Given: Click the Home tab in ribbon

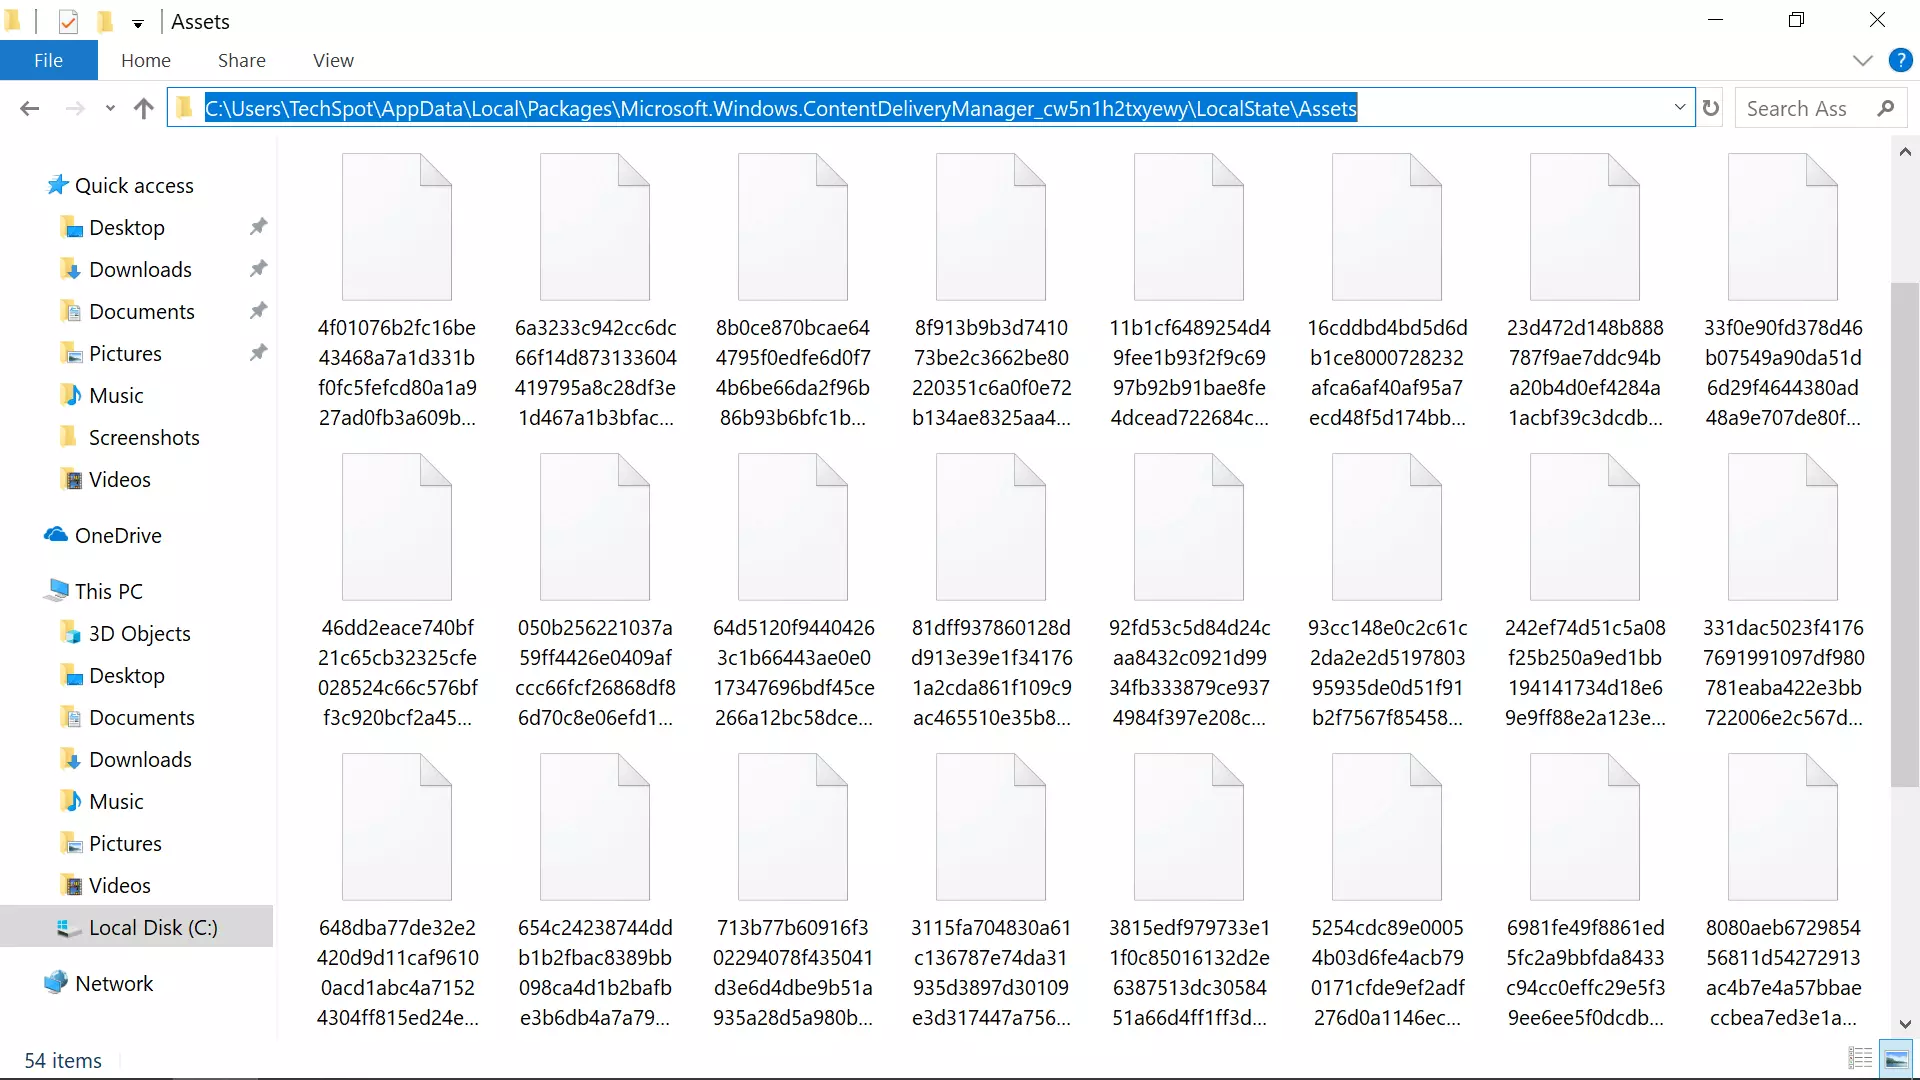Looking at the screenshot, I should (x=146, y=59).
